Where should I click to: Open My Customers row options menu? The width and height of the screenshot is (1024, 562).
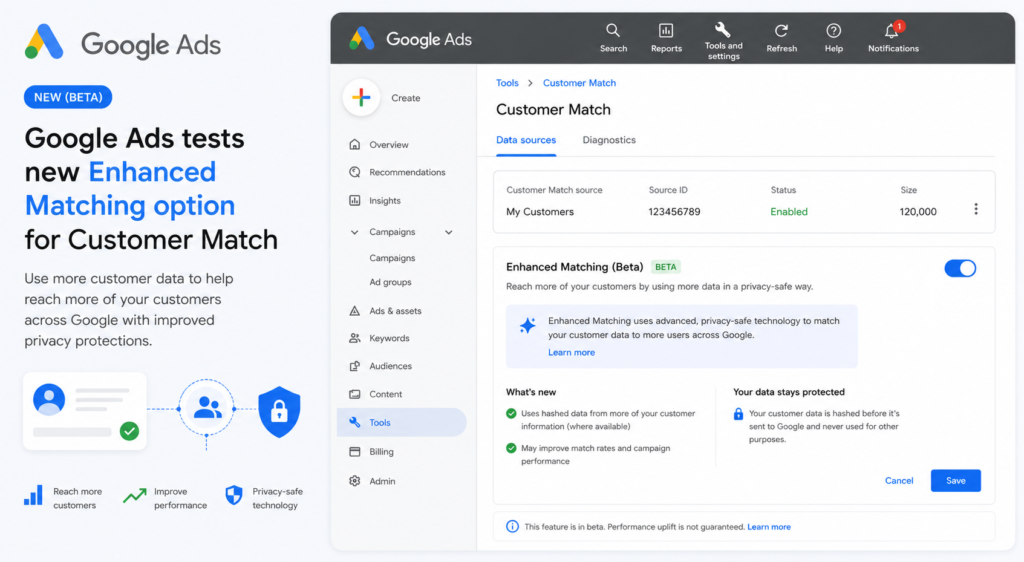click(976, 209)
